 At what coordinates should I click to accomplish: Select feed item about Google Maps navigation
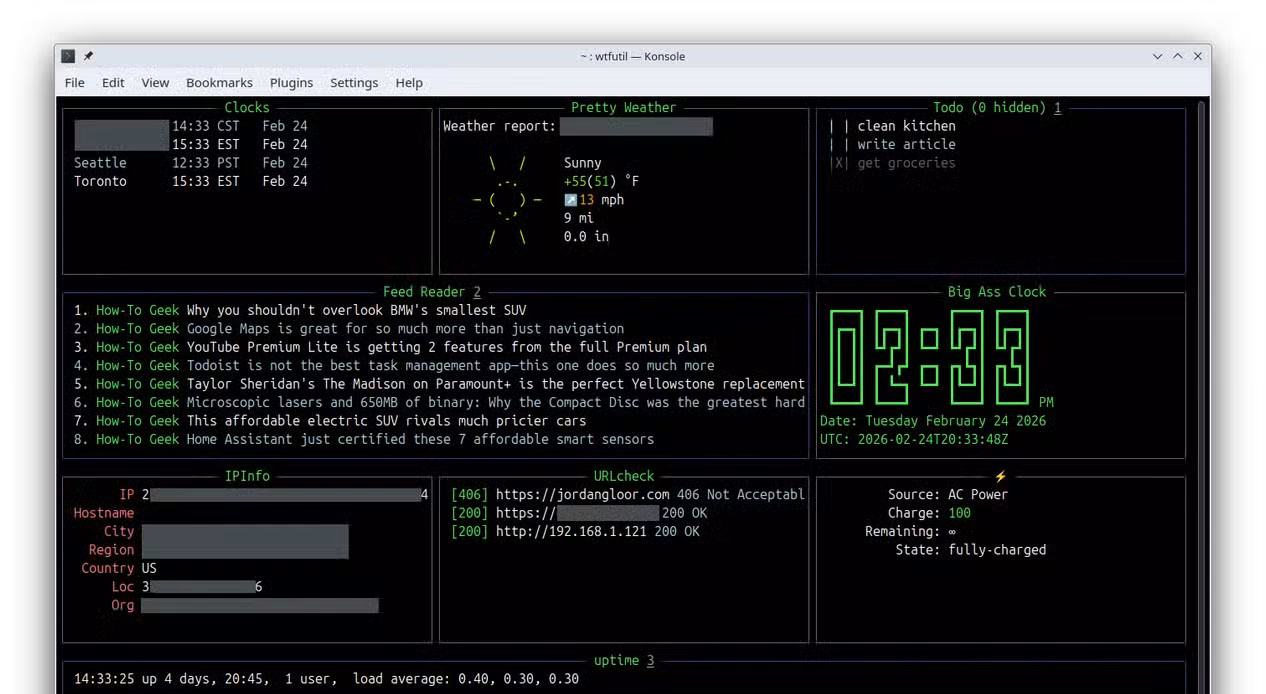[x=349, y=328]
